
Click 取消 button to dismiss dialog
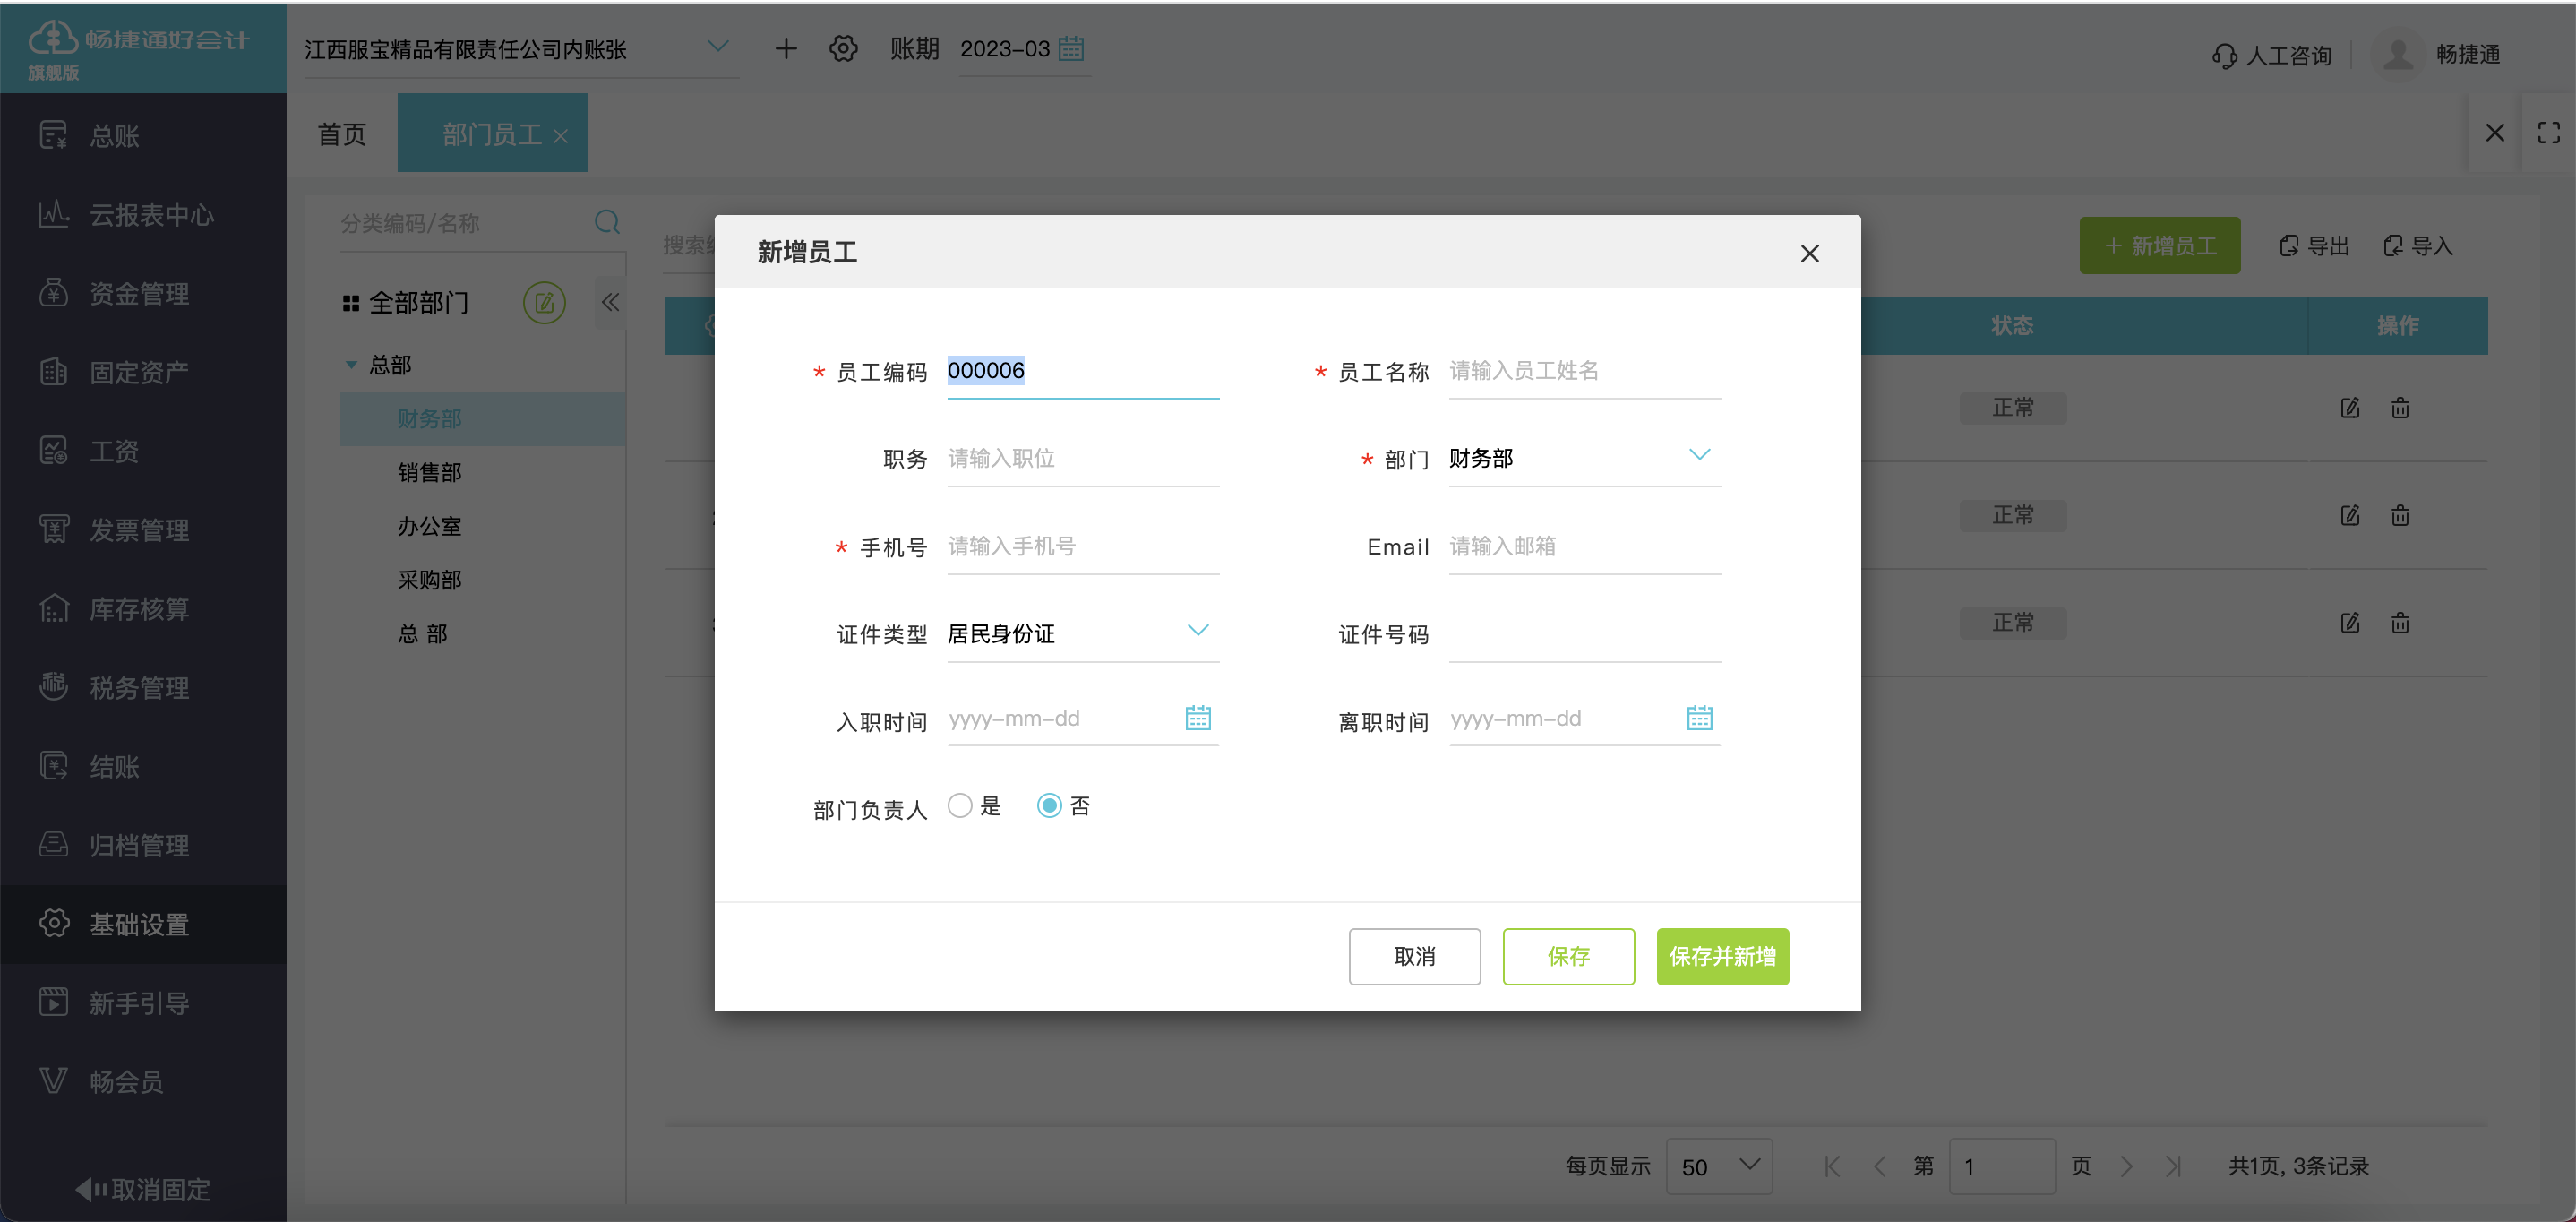[x=1414, y=954]
